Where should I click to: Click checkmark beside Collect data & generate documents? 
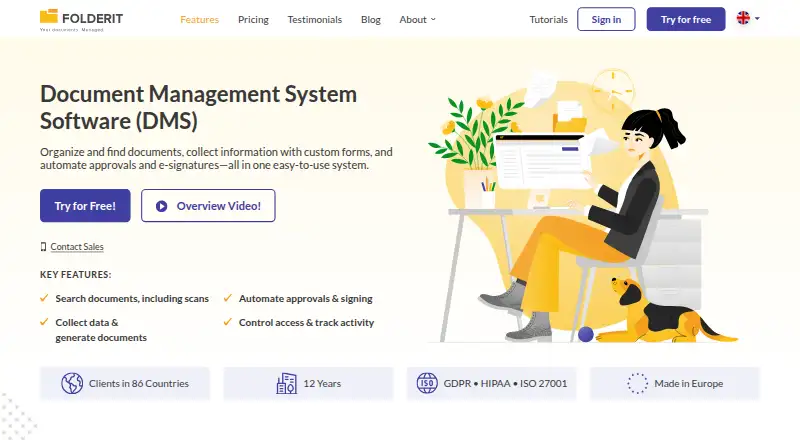[44, 322]
